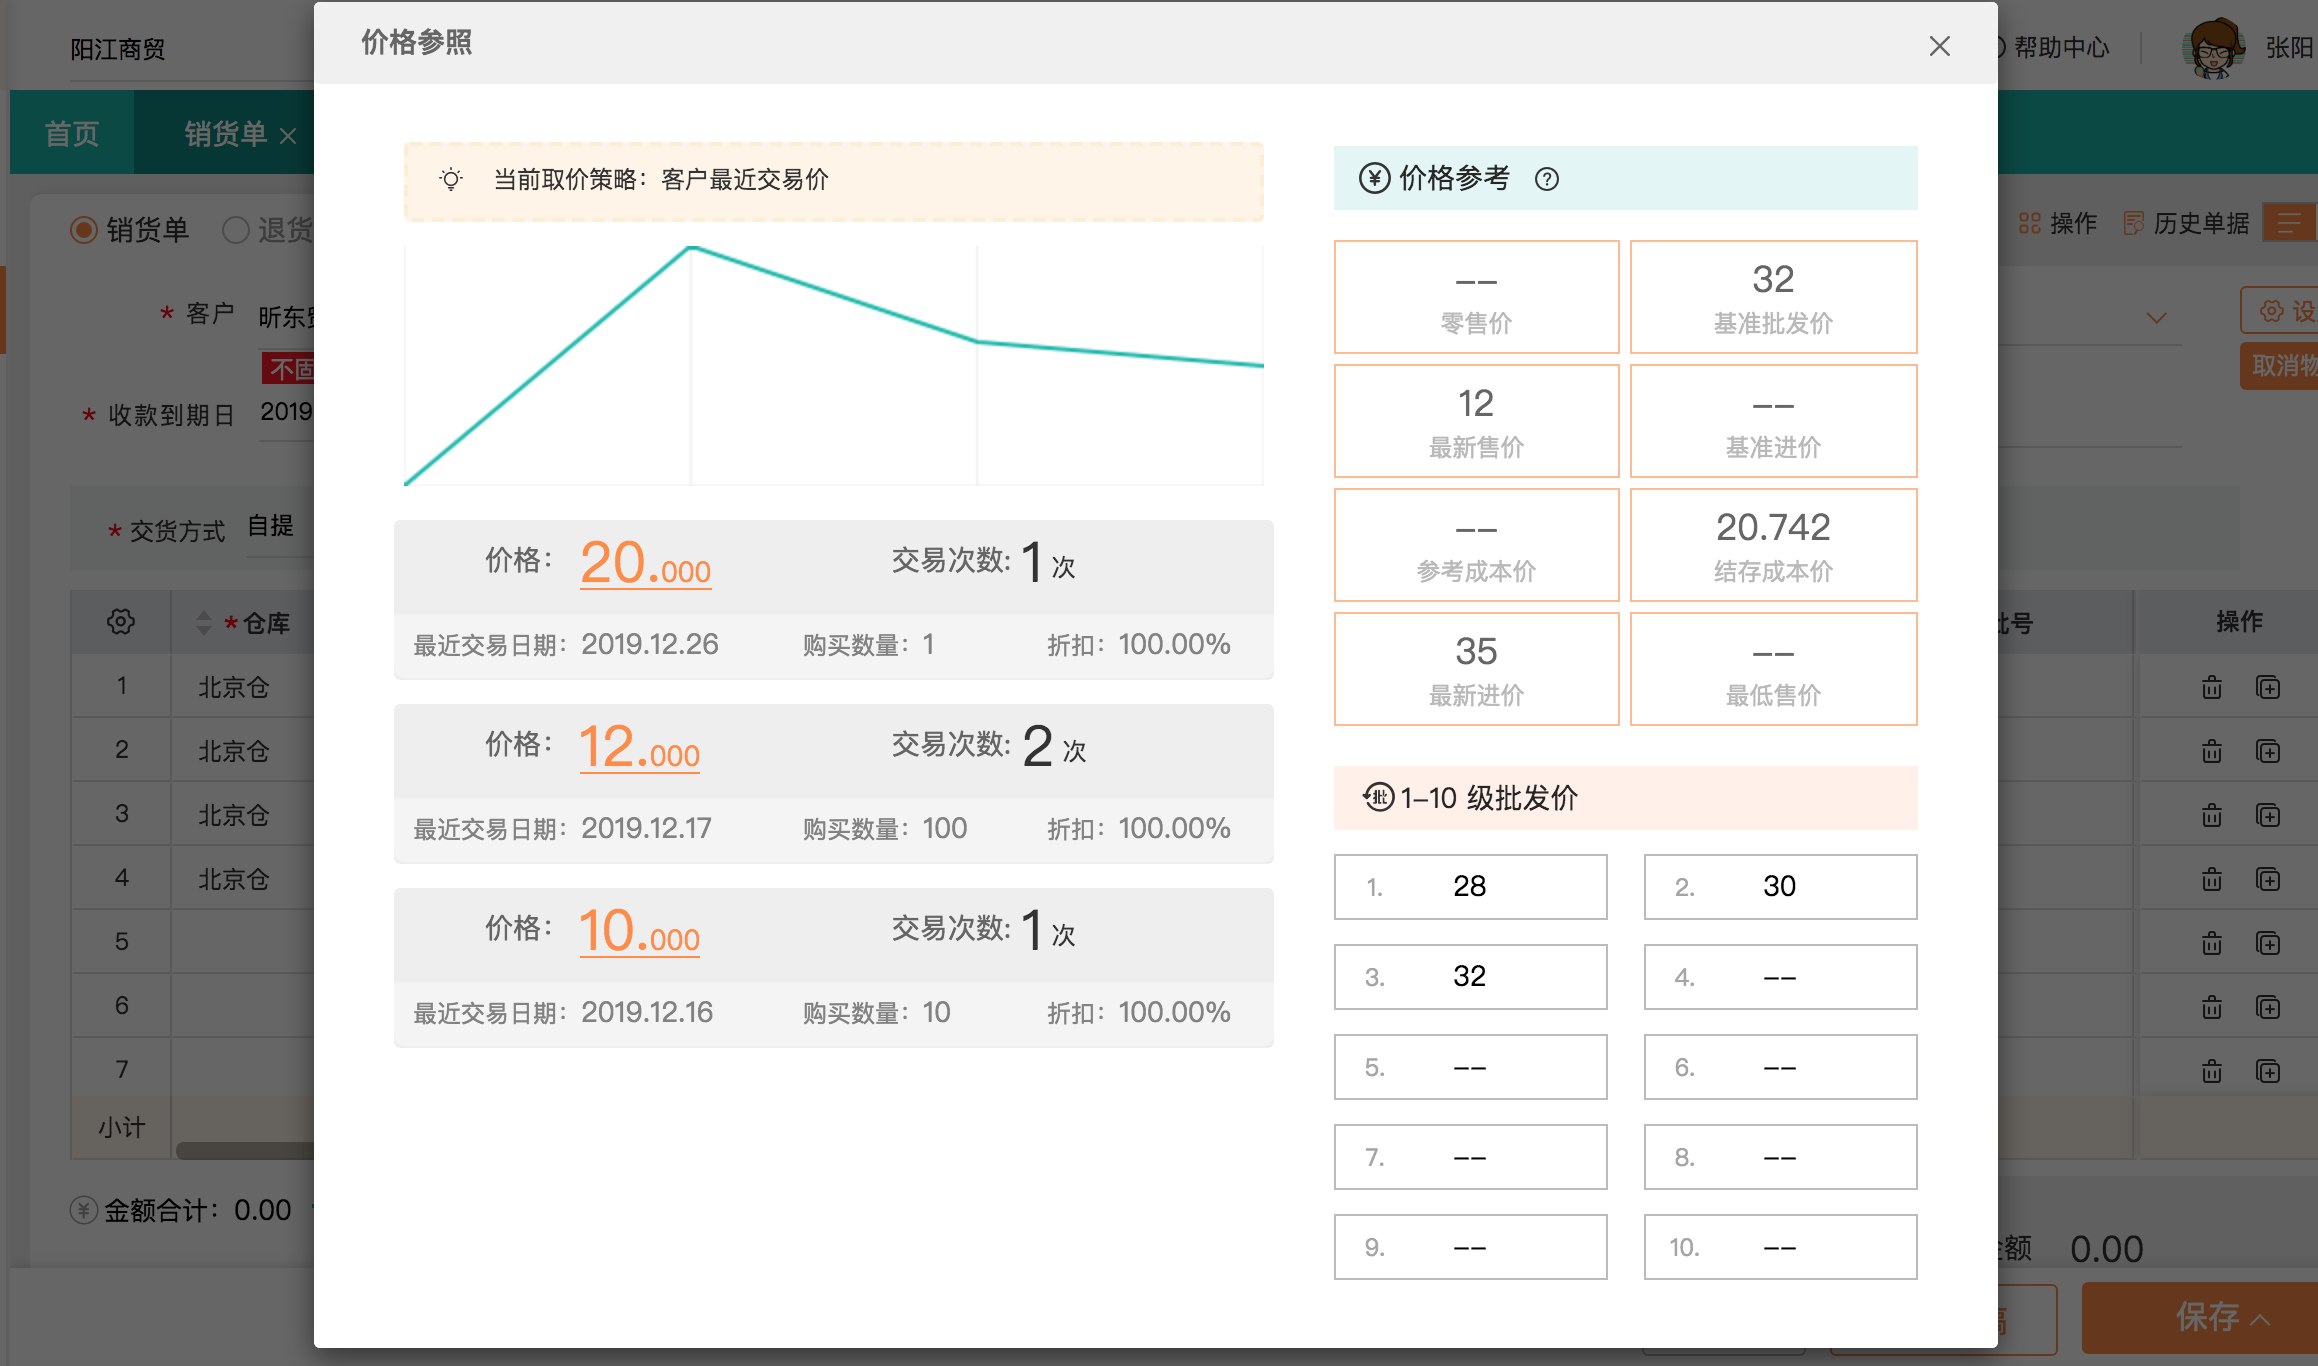The width and height of the screenshot is (2318, 1366).
Task: Select the 退货 radio button
Action: pyautogui.click(x=236, y=231)
